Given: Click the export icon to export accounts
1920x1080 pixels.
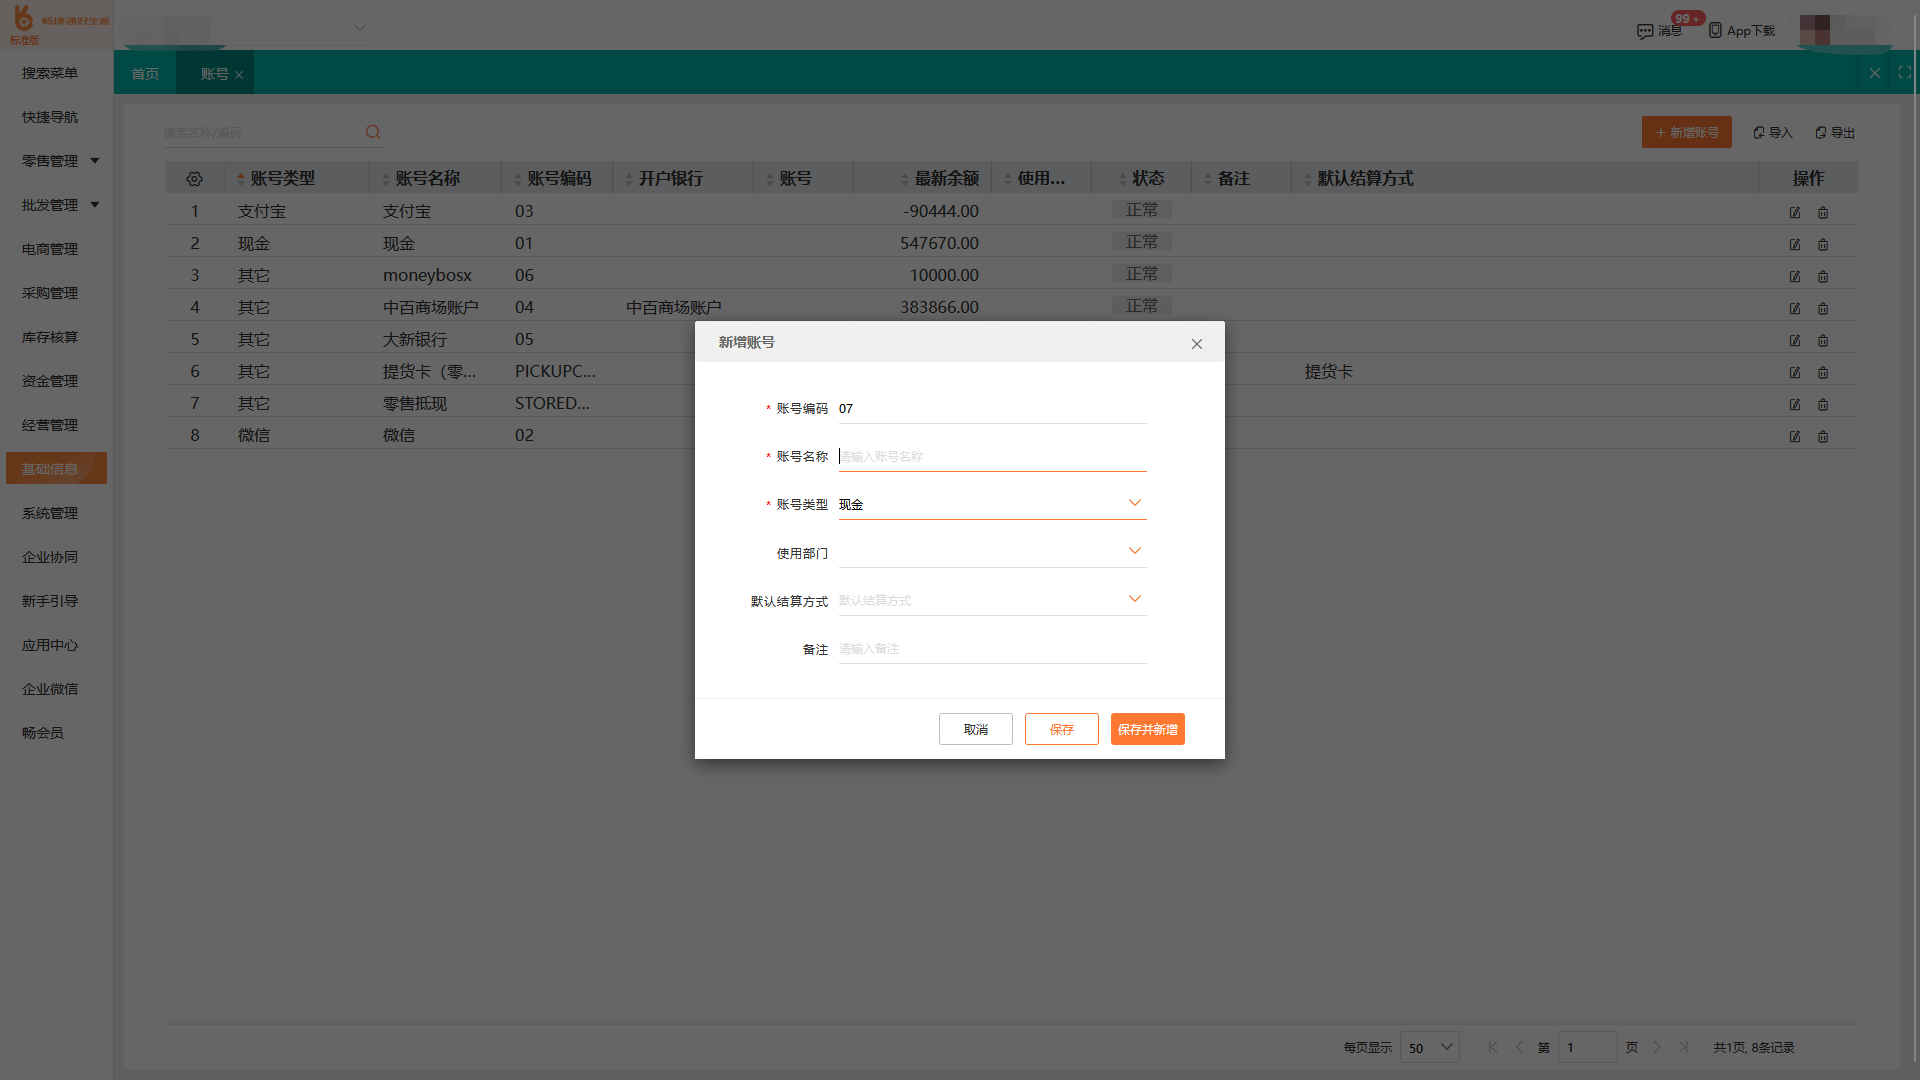Looking at the screenshot, I should [x=1837, y=132].
